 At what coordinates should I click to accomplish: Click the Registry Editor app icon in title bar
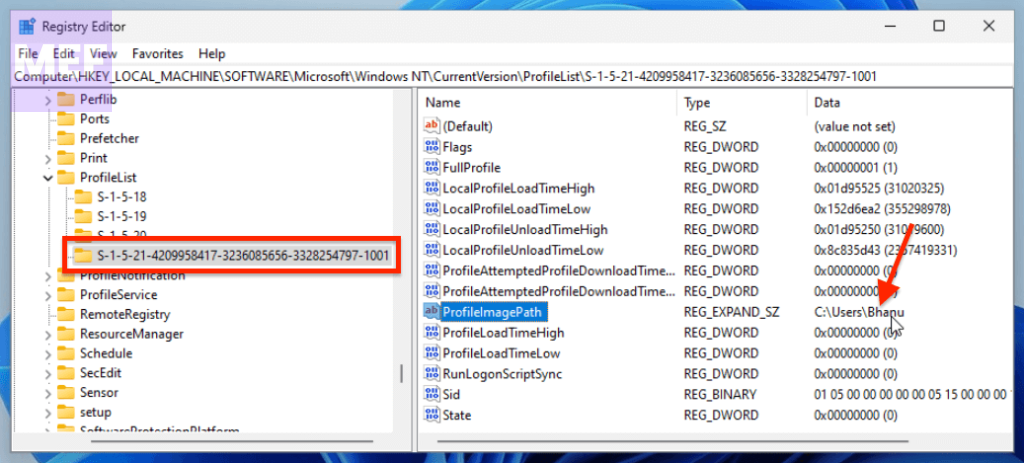[x=26, y=26]
